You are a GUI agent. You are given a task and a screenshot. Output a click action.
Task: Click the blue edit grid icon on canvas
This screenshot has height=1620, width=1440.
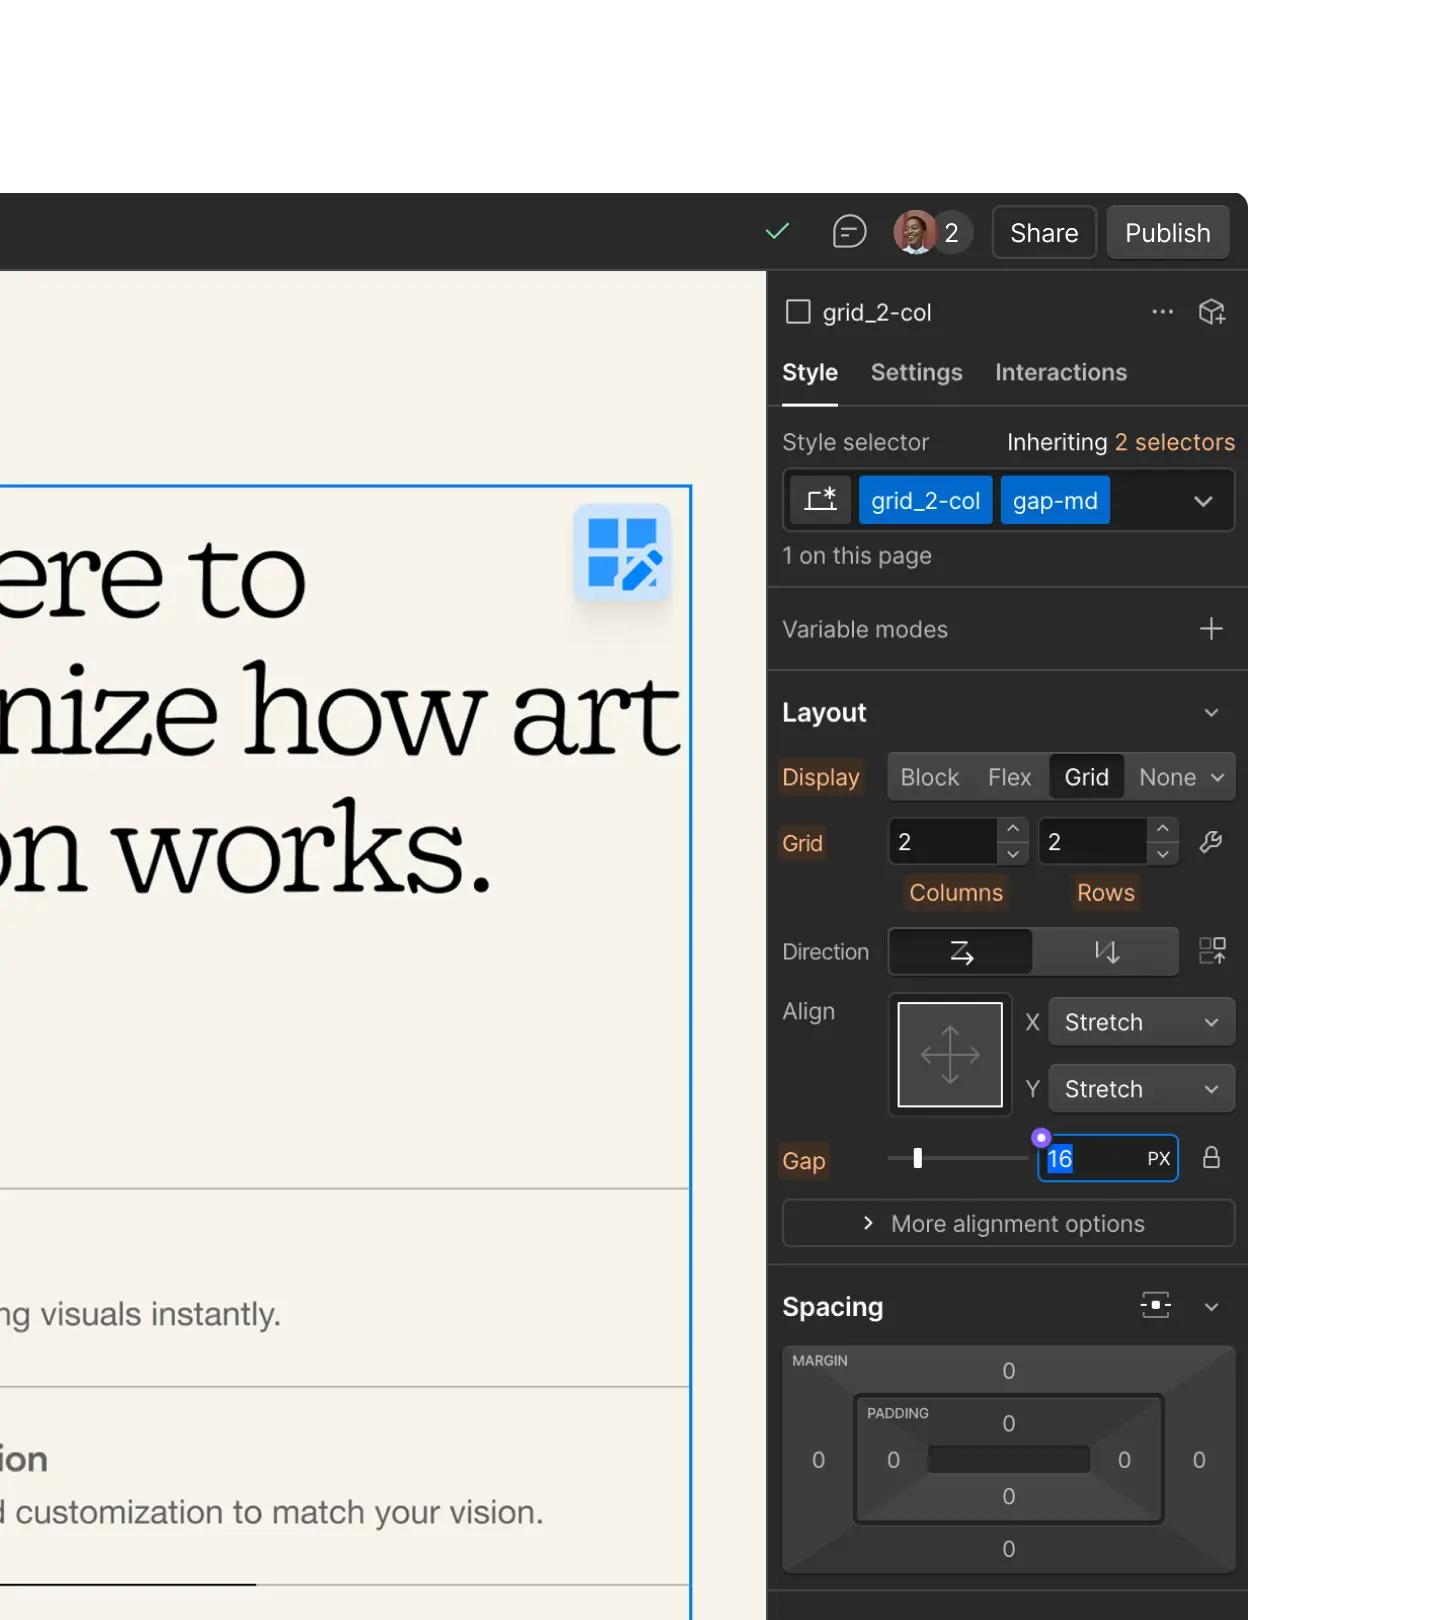[x=622, y=553]
